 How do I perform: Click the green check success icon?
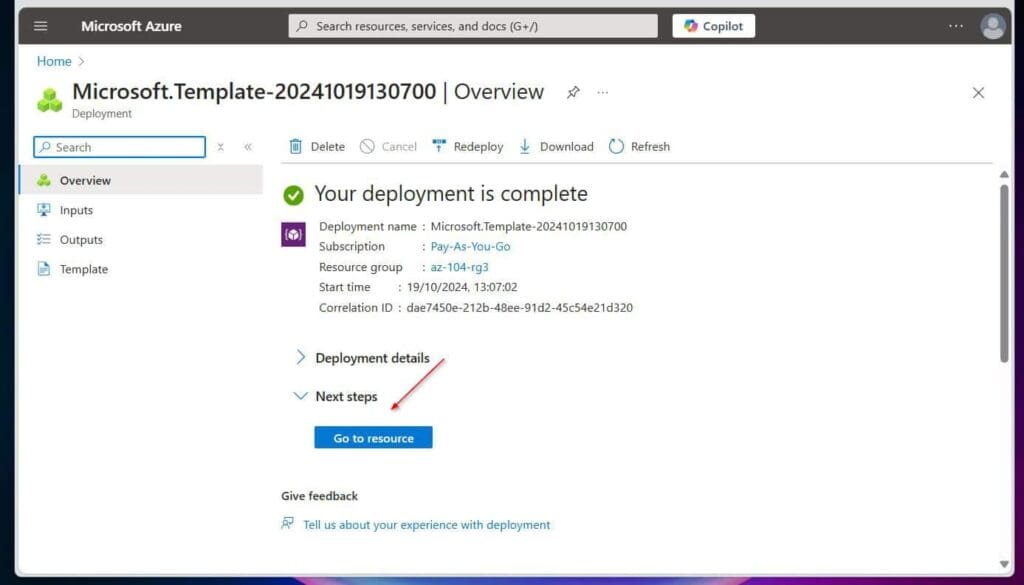(x=293, y=195)
